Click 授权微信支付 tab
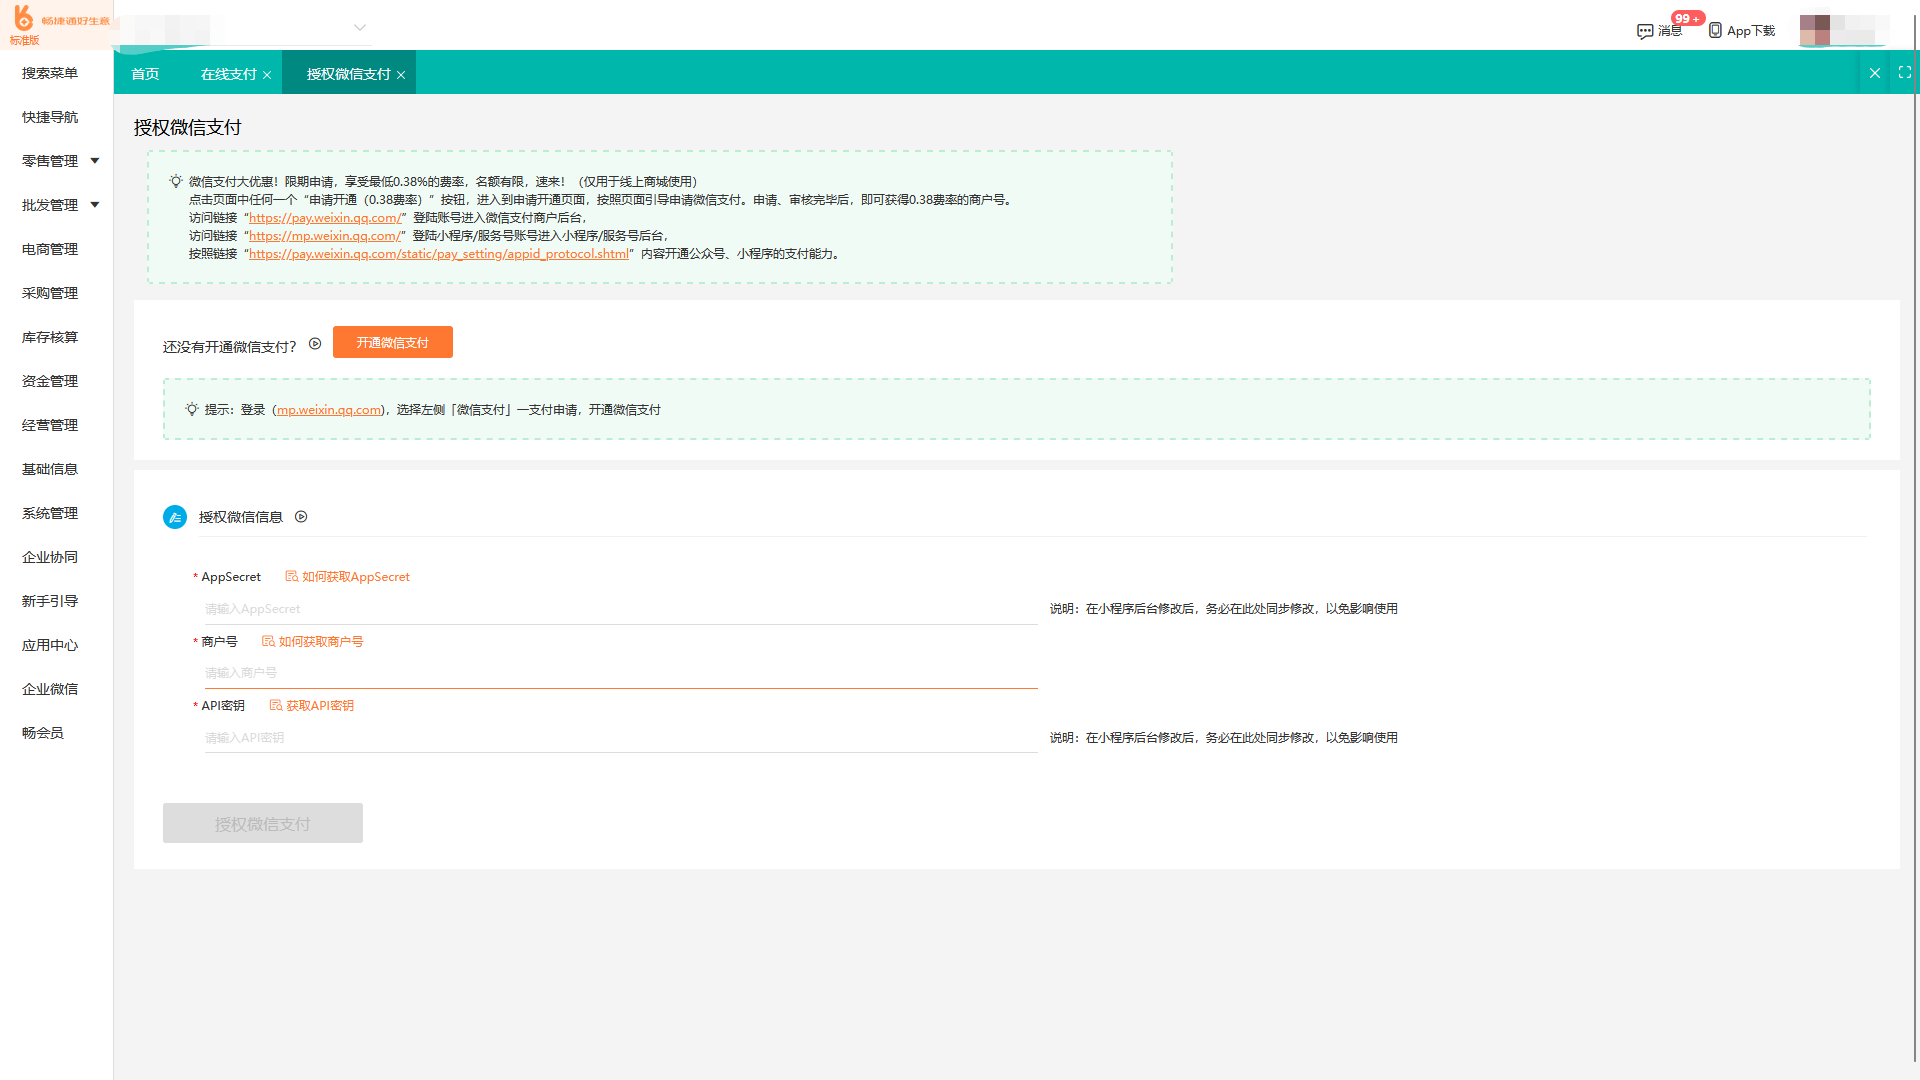Image resolution: width=1920 pixels, height=1080 pixels. pos(348,74)
